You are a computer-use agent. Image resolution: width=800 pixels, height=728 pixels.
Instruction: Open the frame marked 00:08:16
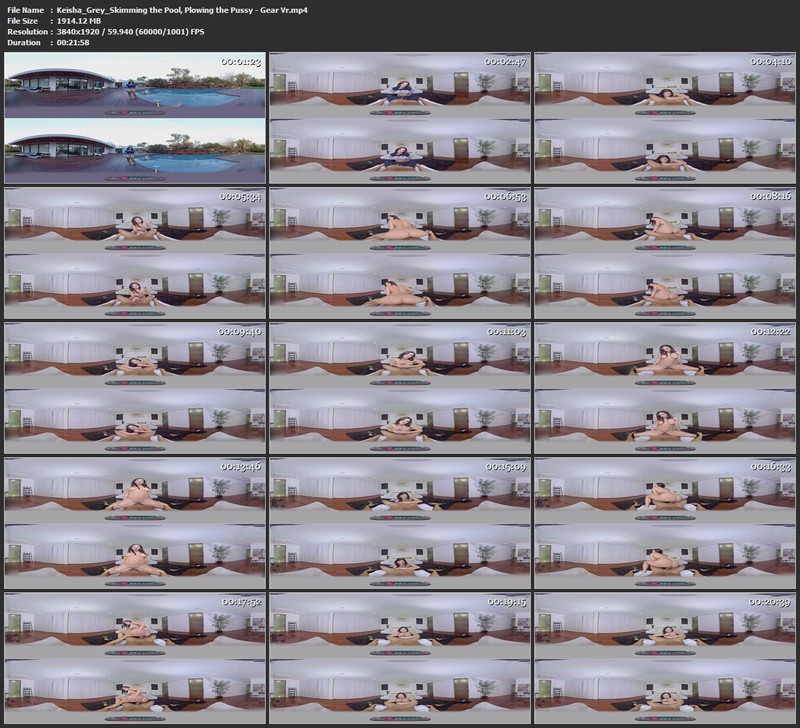[x=664, y=252]
